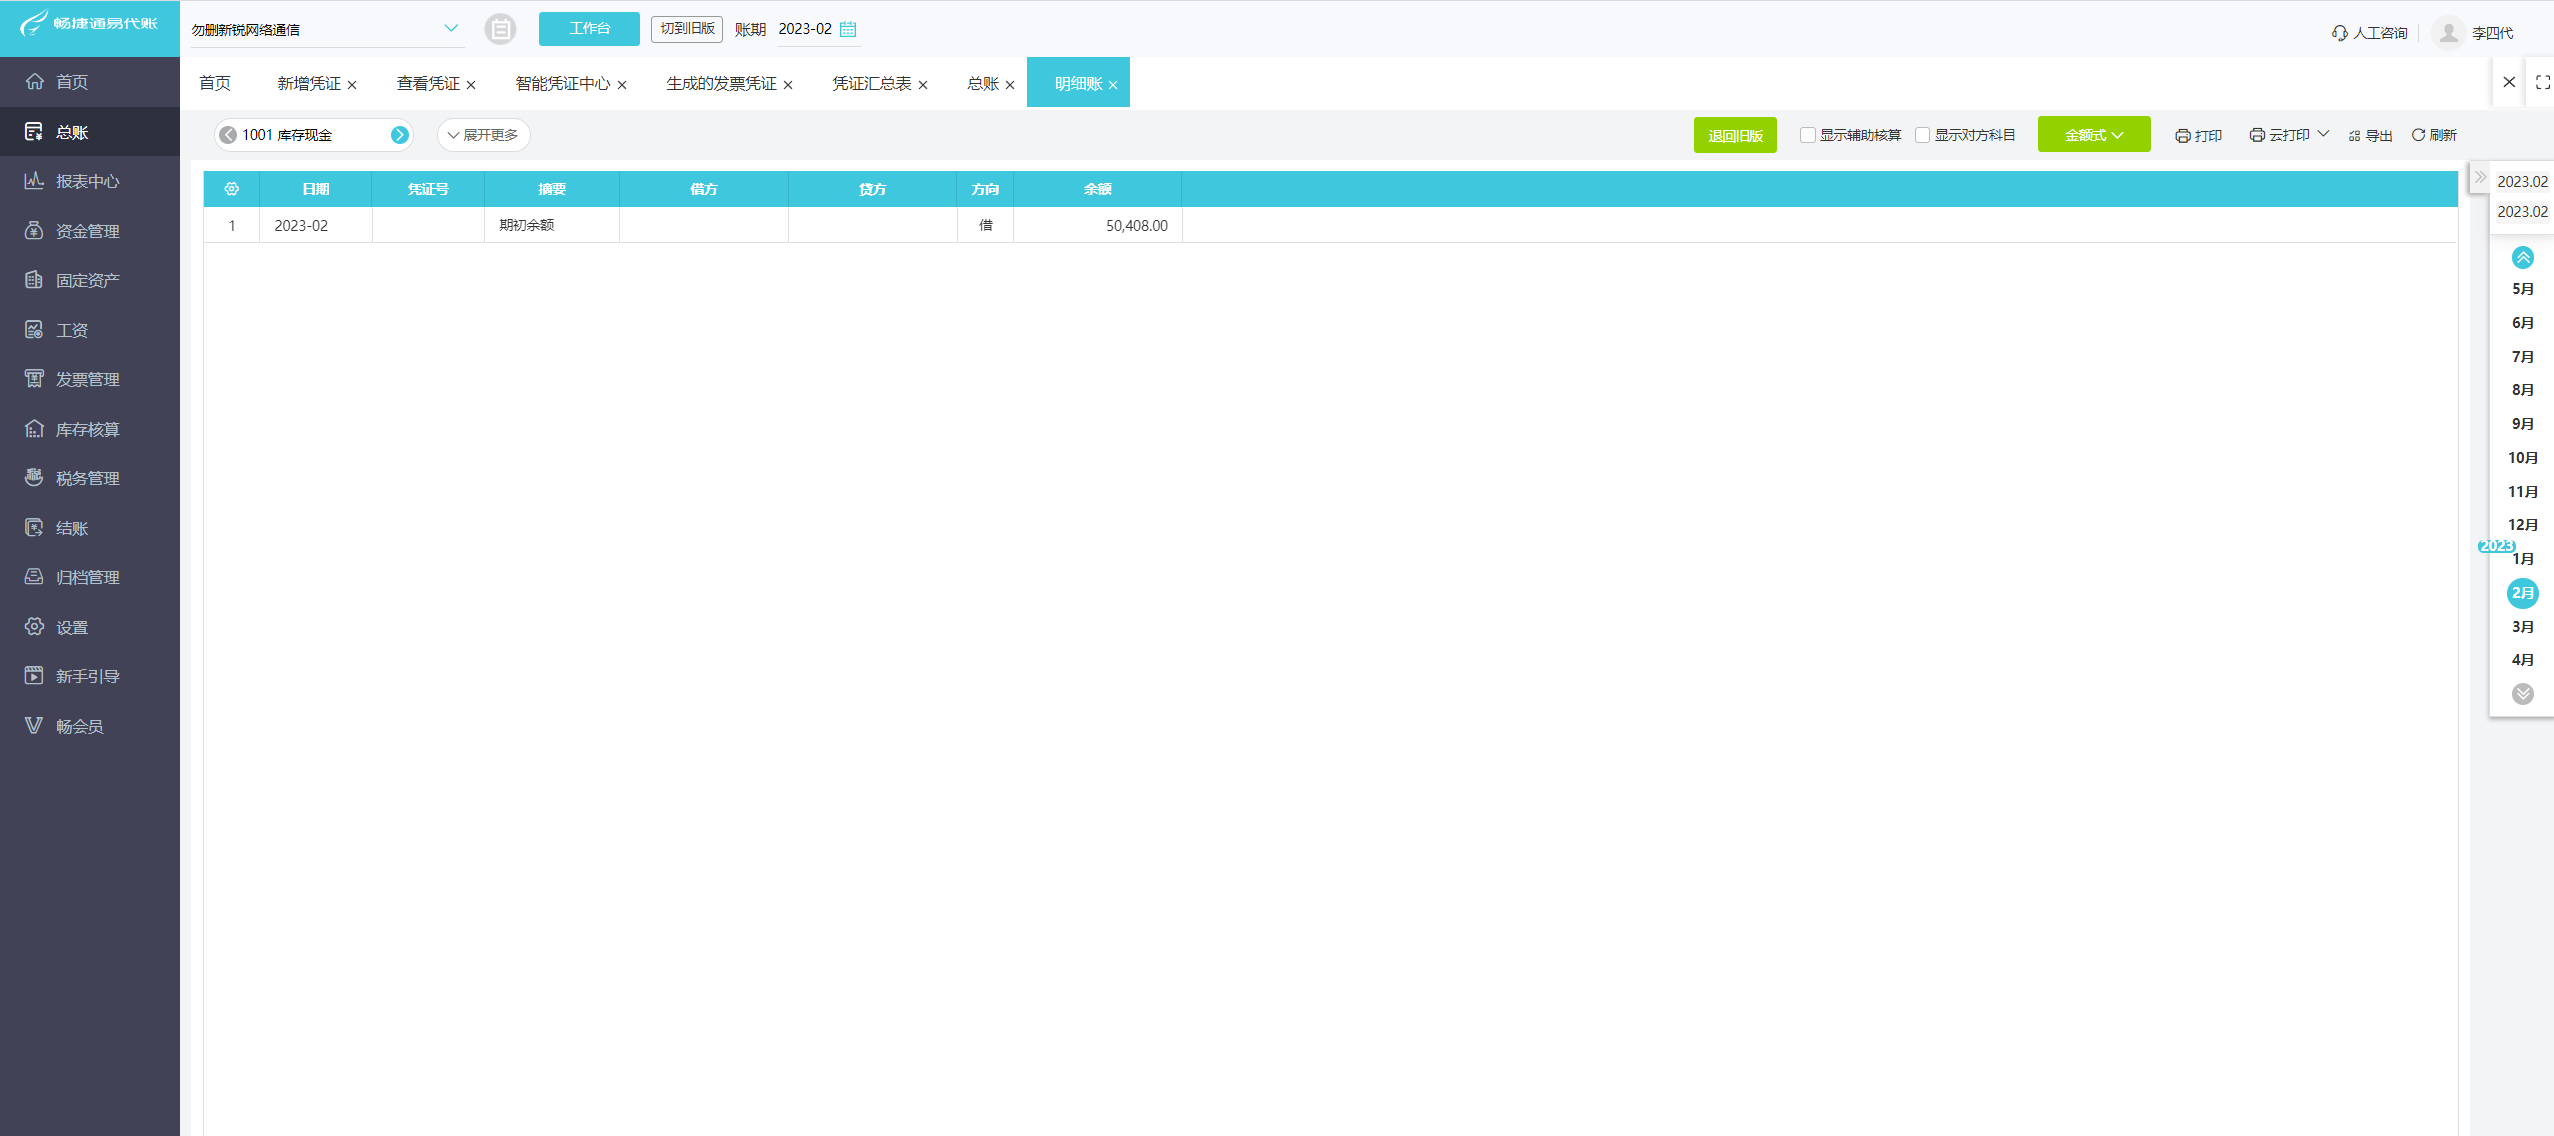Image resolution: width=2554 pixels, height=1136 pixels.
Task: Click the navigate forward arrow on 1001
Action: pyautogui.click(x=402, y=135)
